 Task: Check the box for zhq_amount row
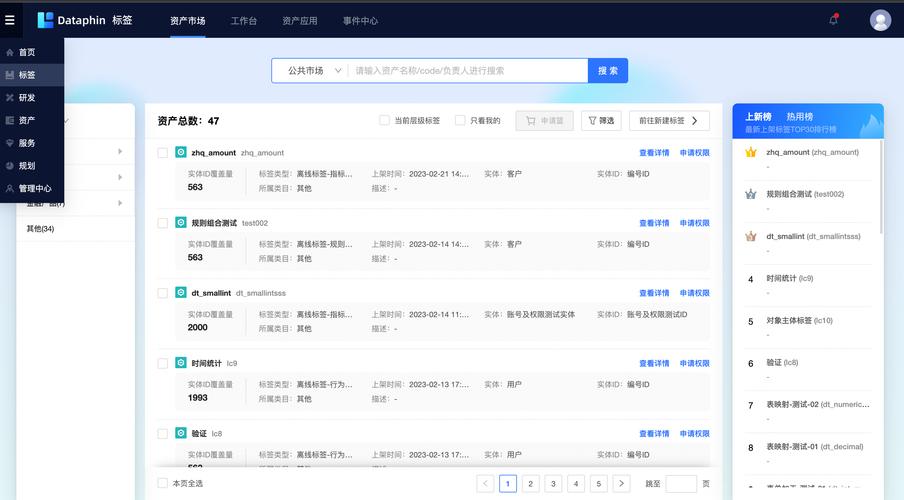163,153
